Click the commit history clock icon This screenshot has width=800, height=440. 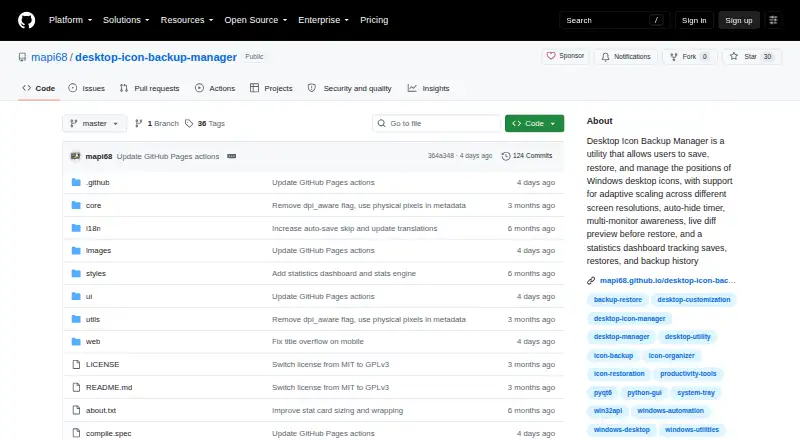(x=506, y=156)
